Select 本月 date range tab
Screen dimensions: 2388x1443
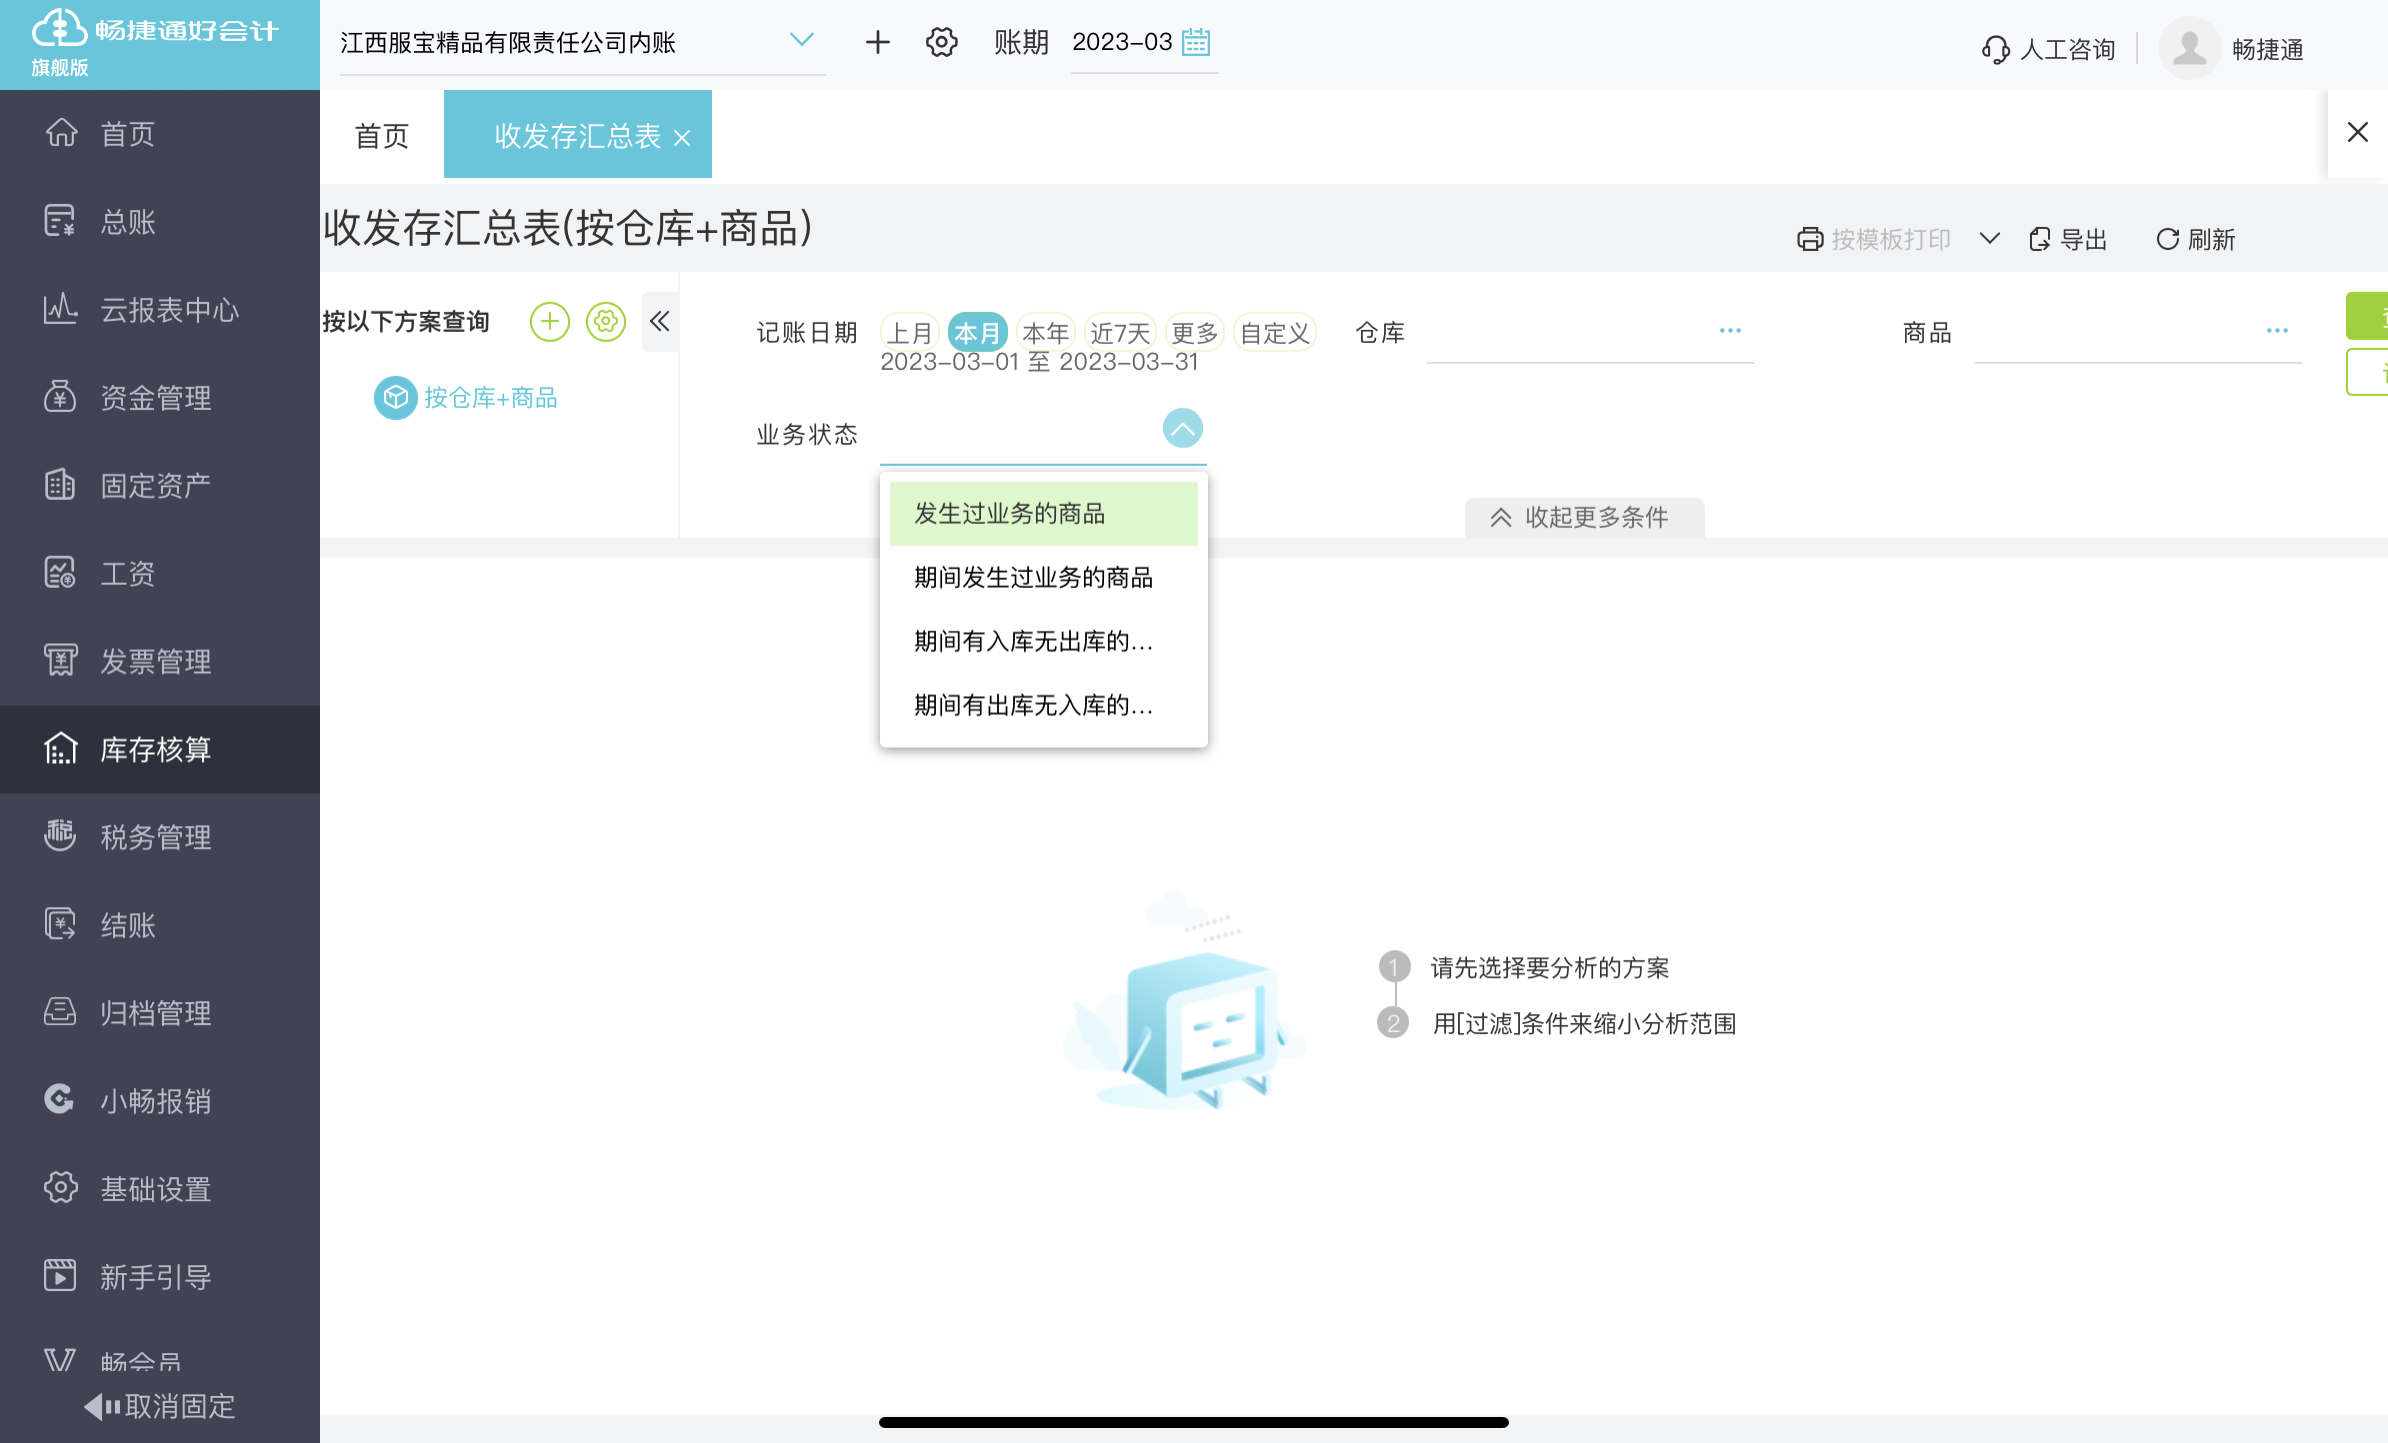tap(976, 333)
